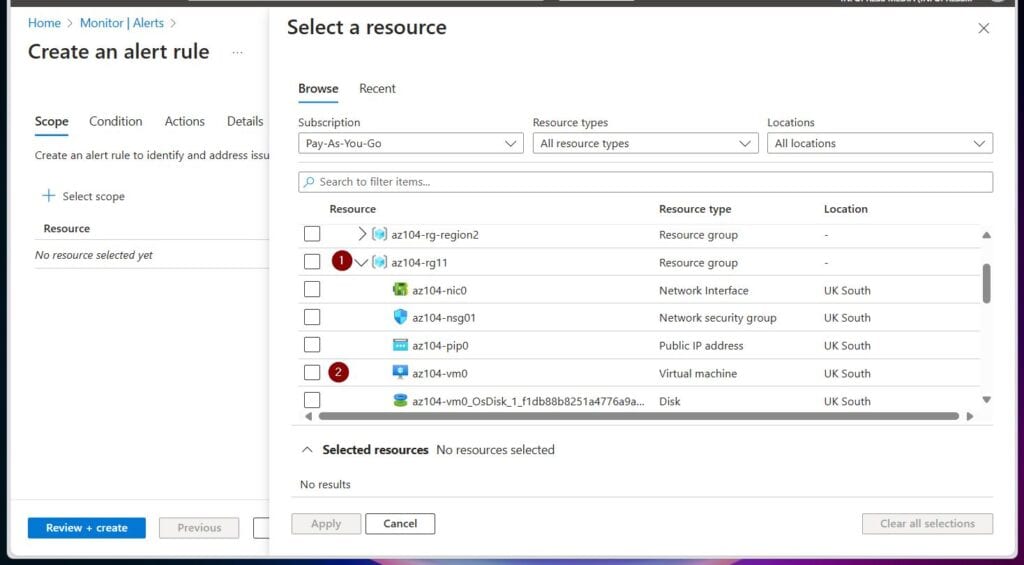The width and height of the screenshot is (1024, 565).
Task: Open the Resource types dropdown
Action: tap(645, 143)
